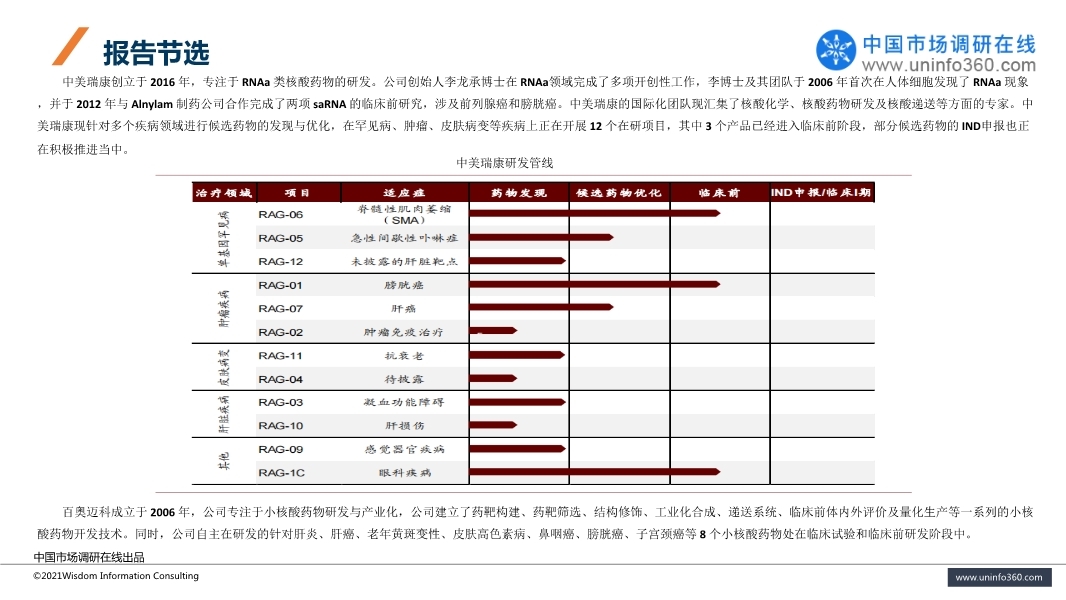
Task: Select the 药物发现 column header
Action: pos(518,191)
